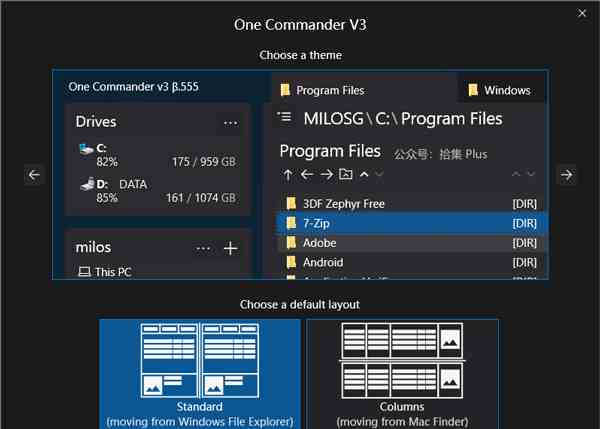Click the small up chevron in toolbar
This screenshot has width=600, height=429.
coord(364,175)
